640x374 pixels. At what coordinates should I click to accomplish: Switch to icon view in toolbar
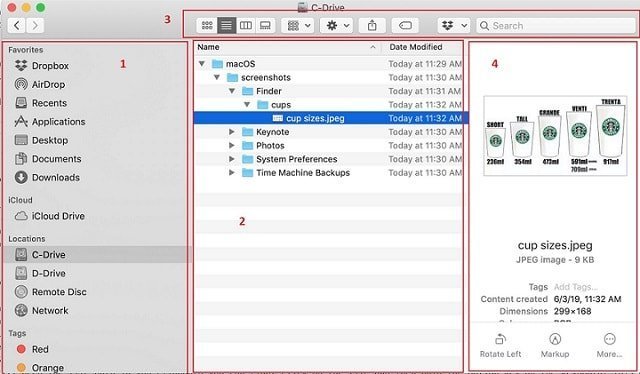coord(207,26)
